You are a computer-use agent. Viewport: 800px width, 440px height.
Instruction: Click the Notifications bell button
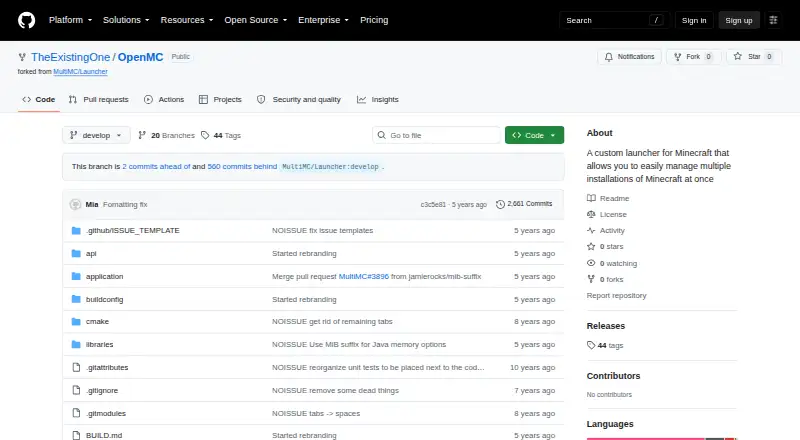pyautogui.click(x=630, y=57)
